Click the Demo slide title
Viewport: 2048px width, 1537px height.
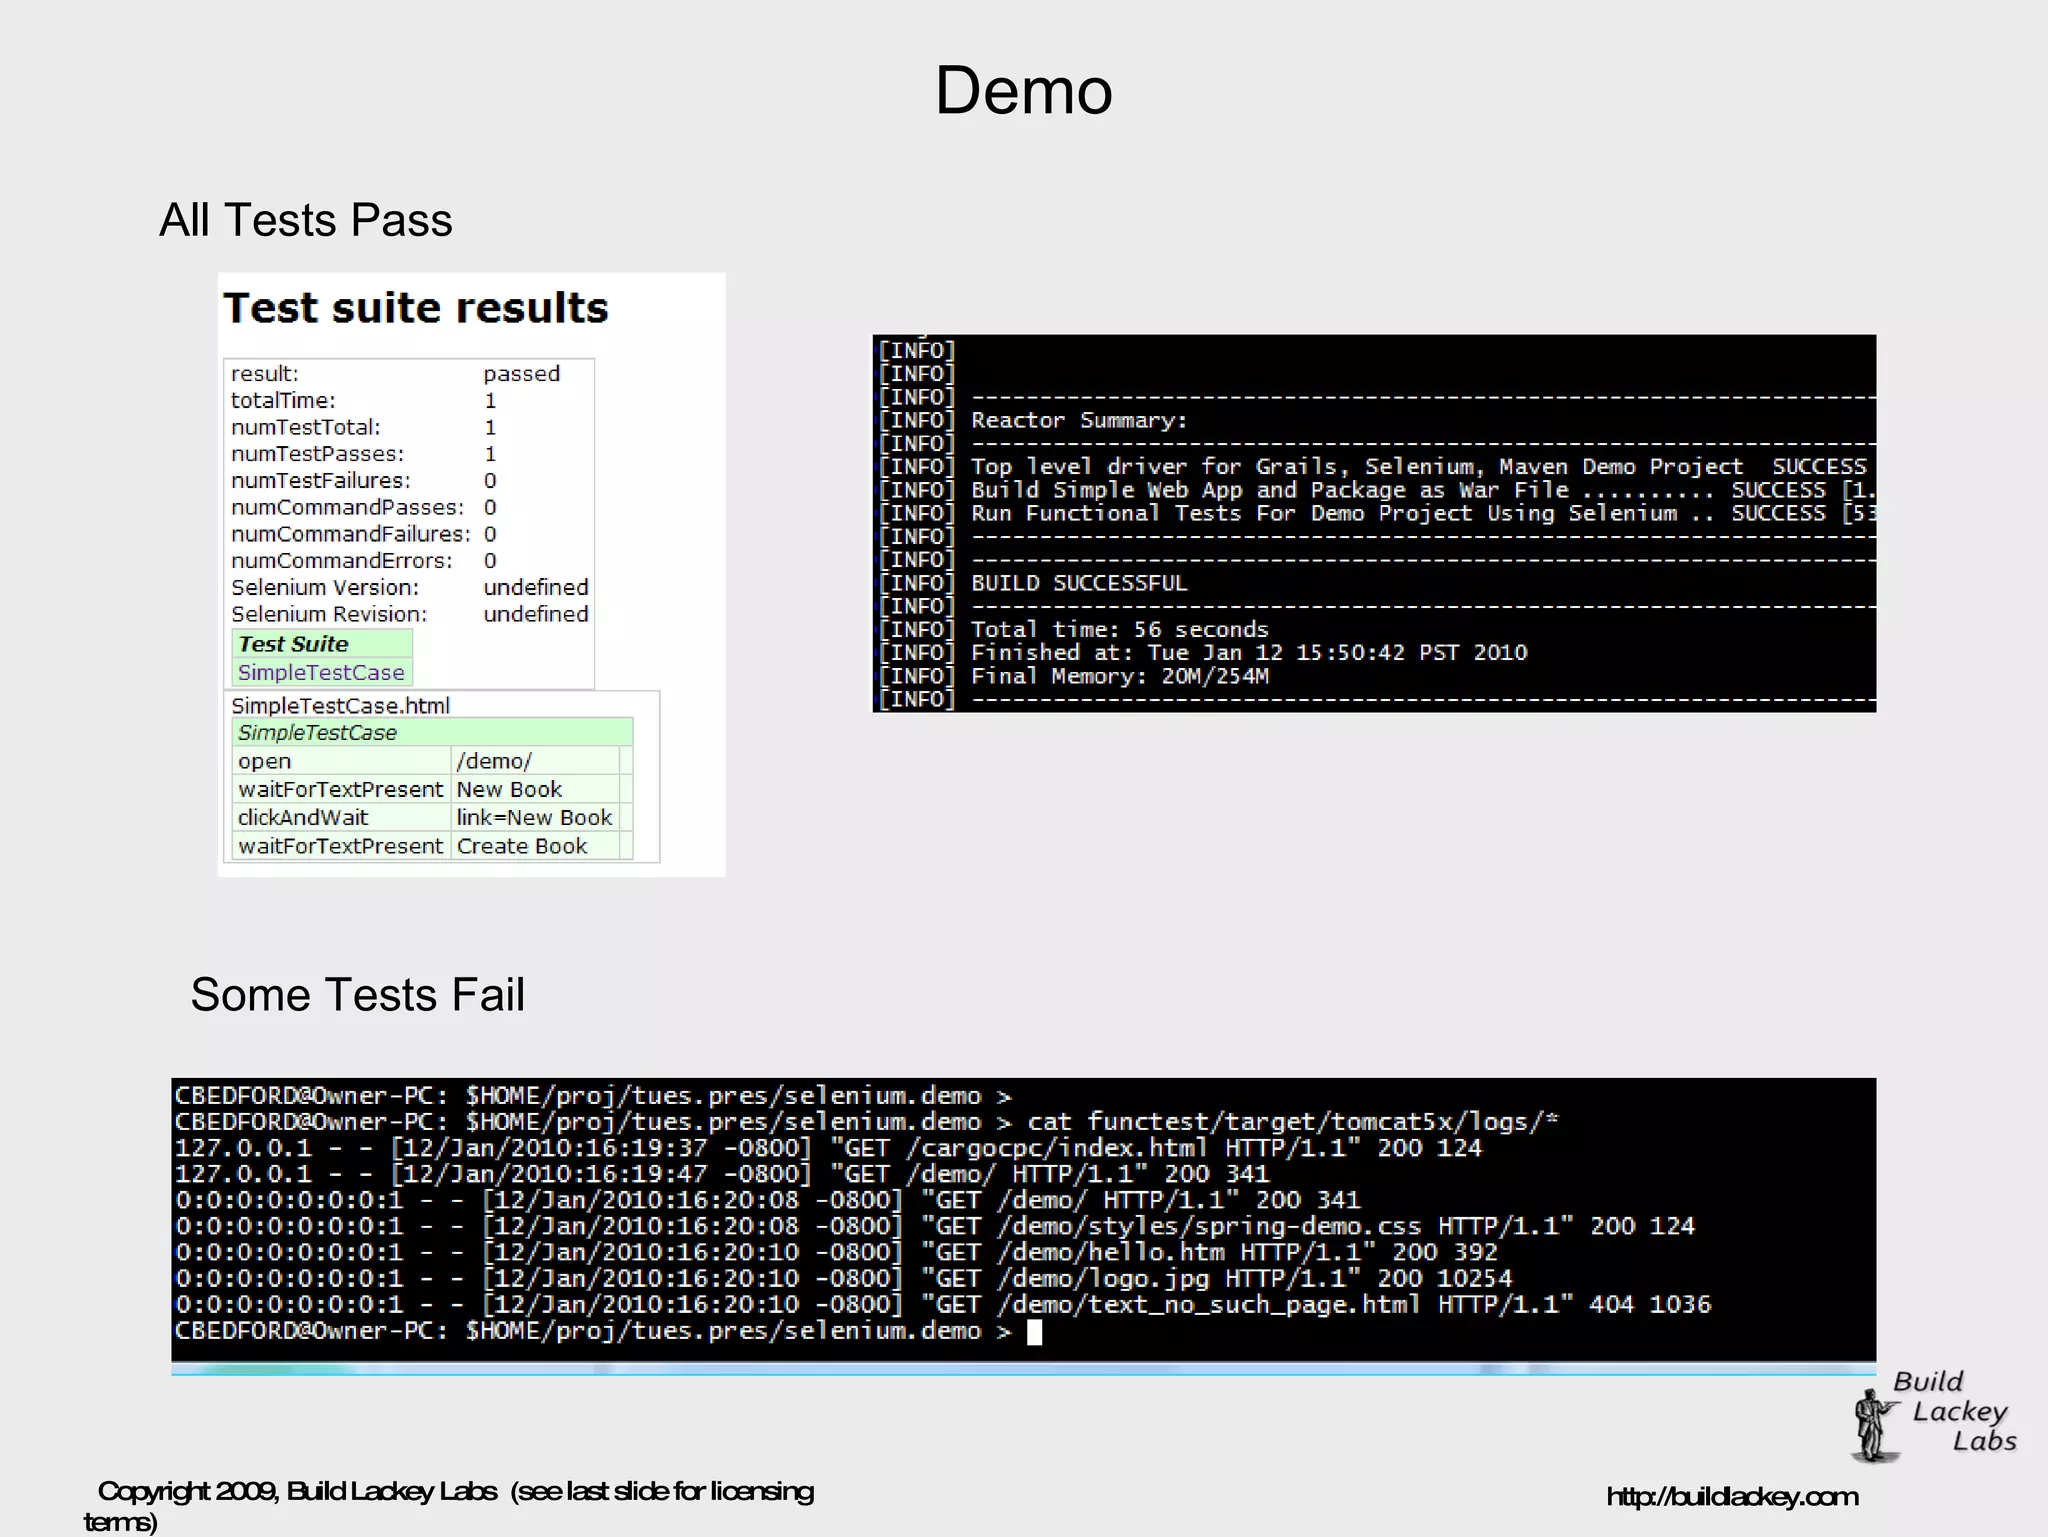1023,91
